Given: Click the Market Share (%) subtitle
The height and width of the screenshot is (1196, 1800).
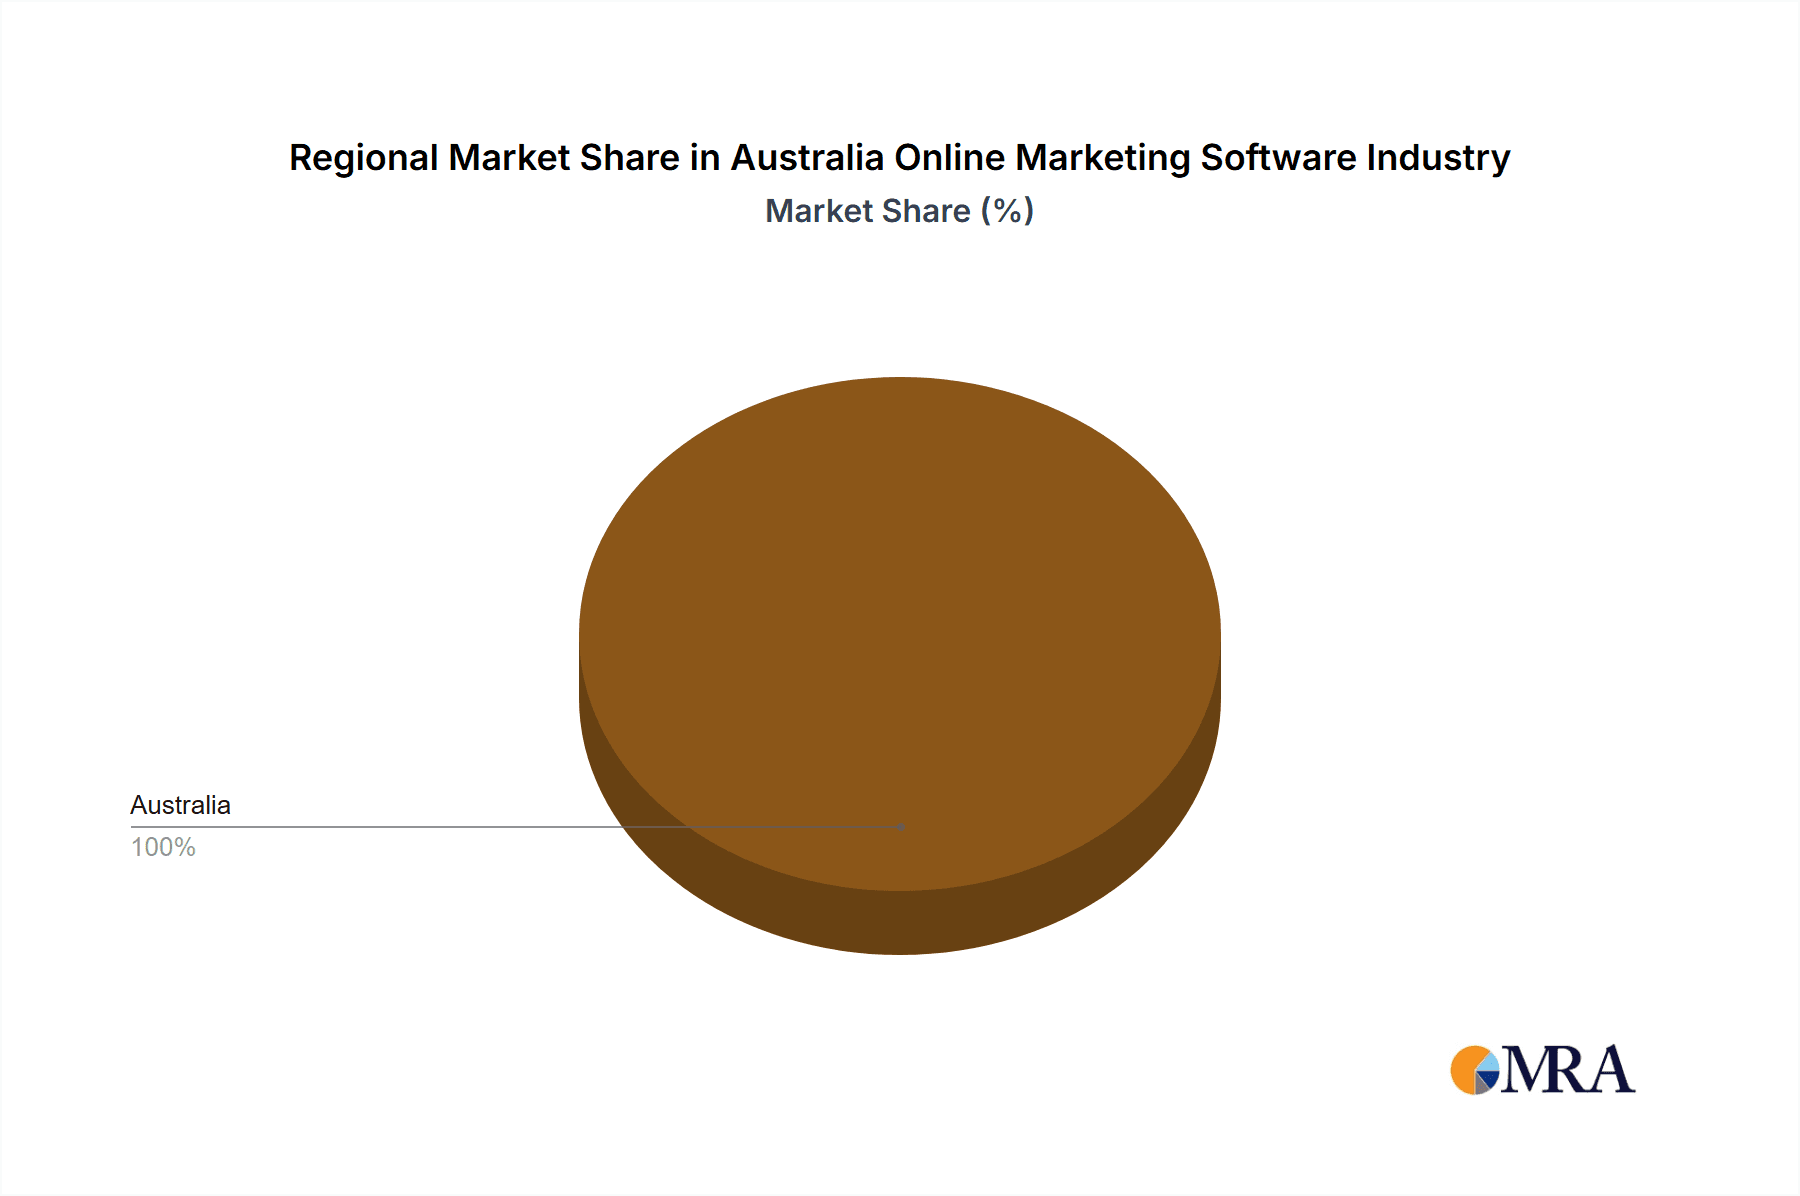Looking at the screenshot, I should [899, 211].
